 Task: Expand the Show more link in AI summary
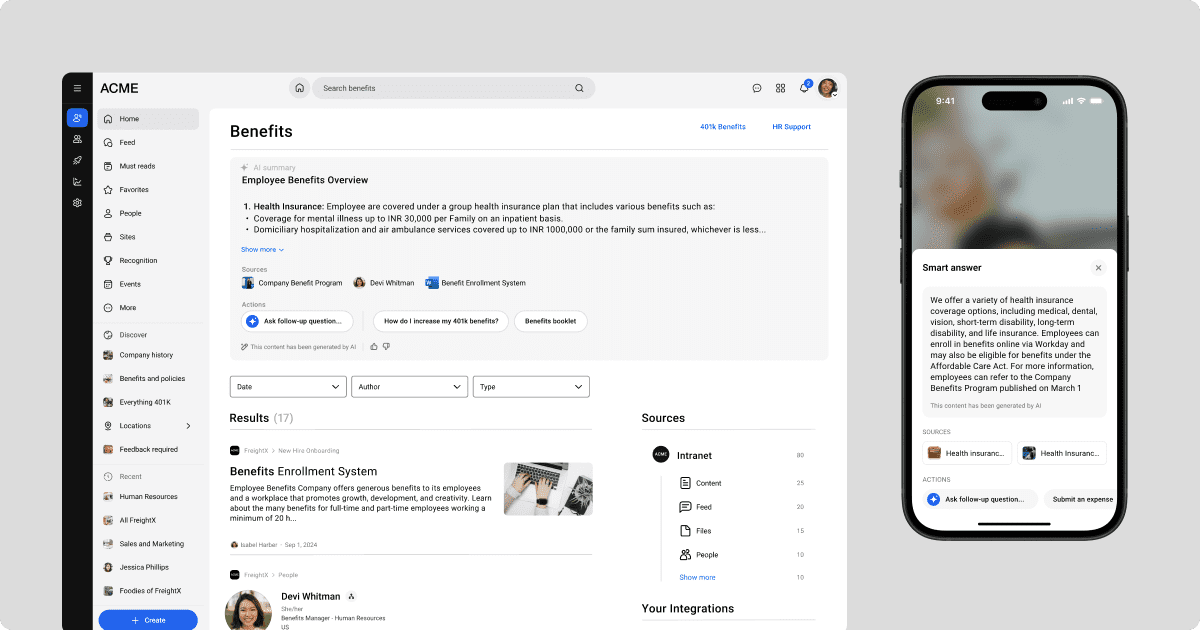(x=261, y=249)
